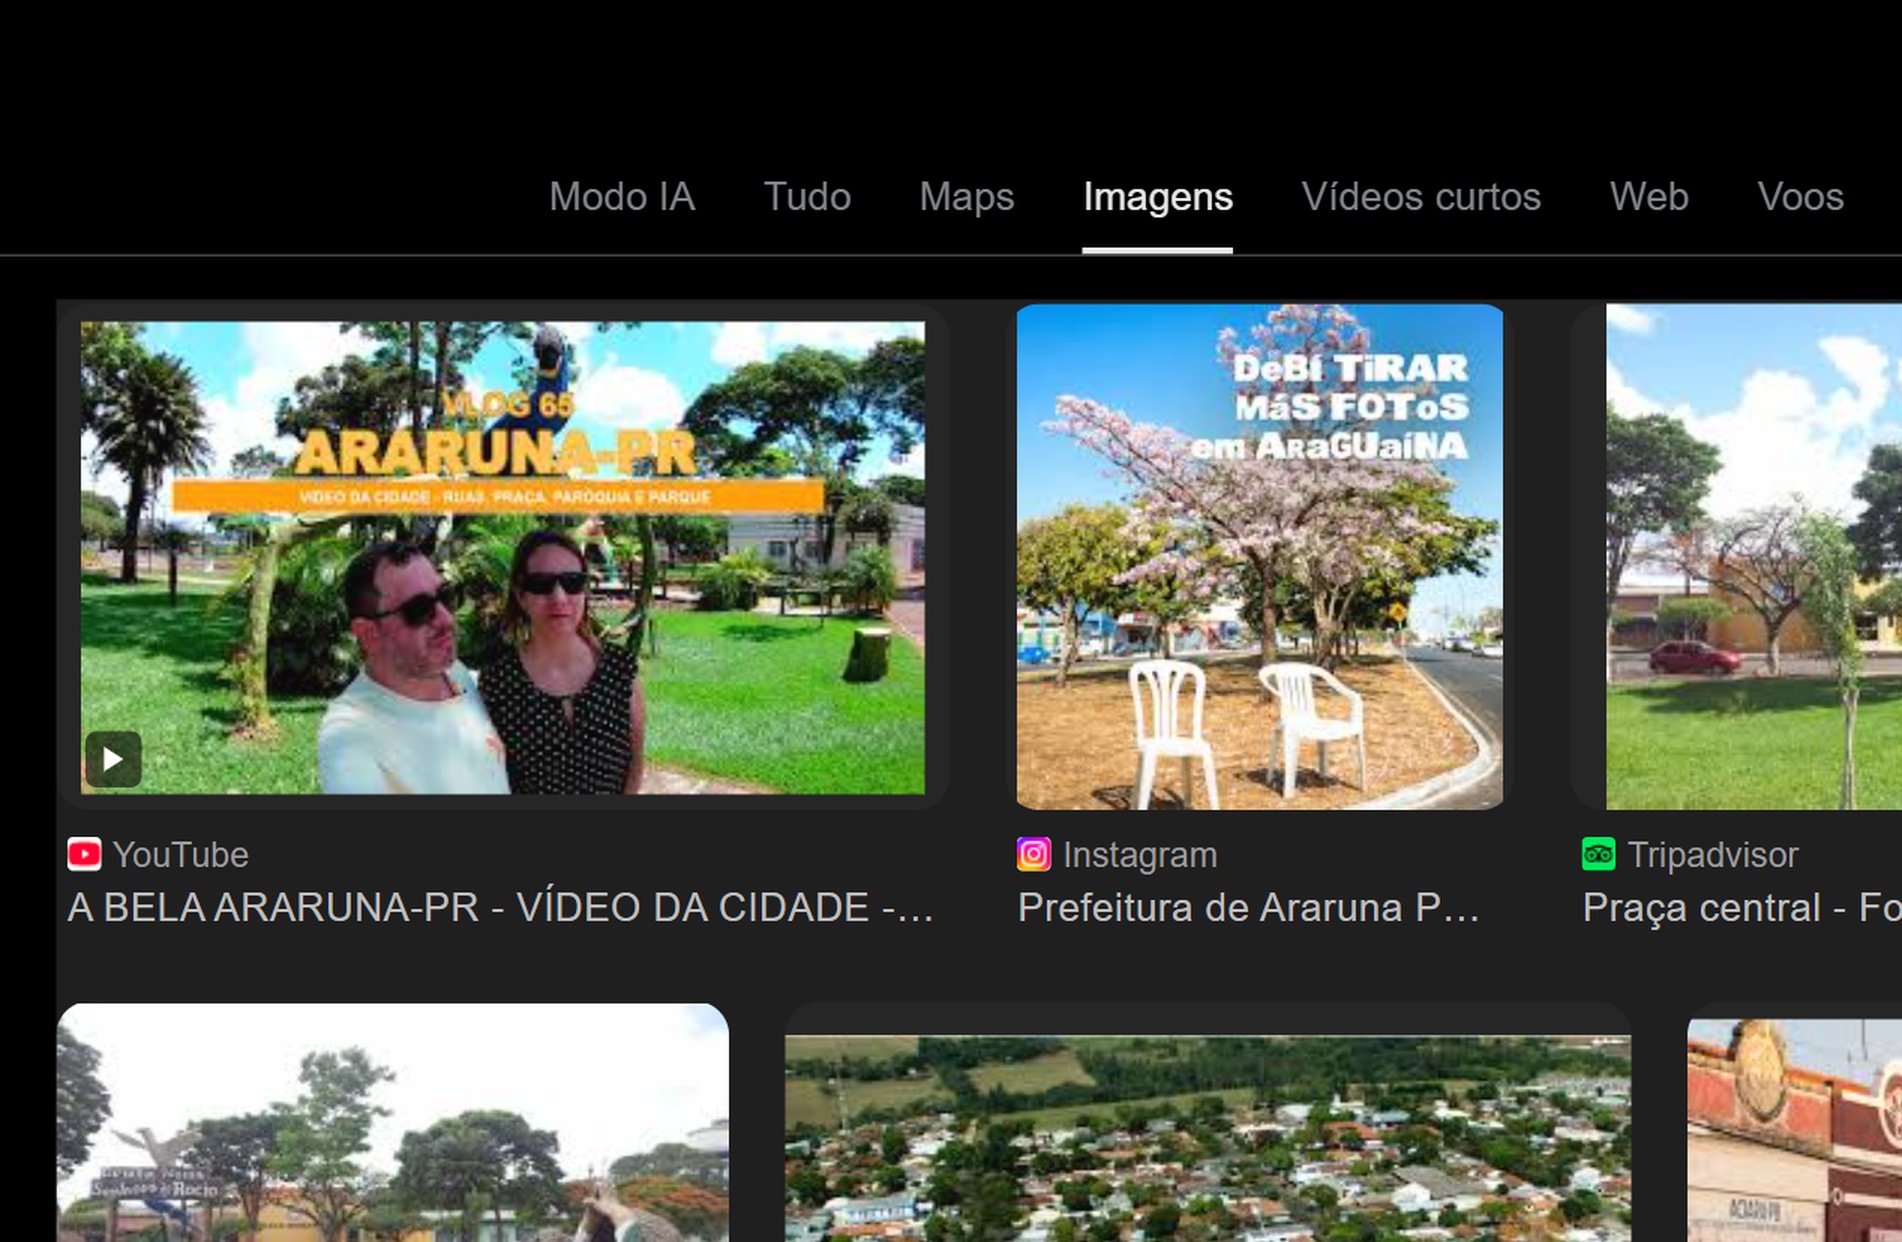1902x1242 pixels.
Task: Open the Voos tab
Action: tap(1800, 197)
